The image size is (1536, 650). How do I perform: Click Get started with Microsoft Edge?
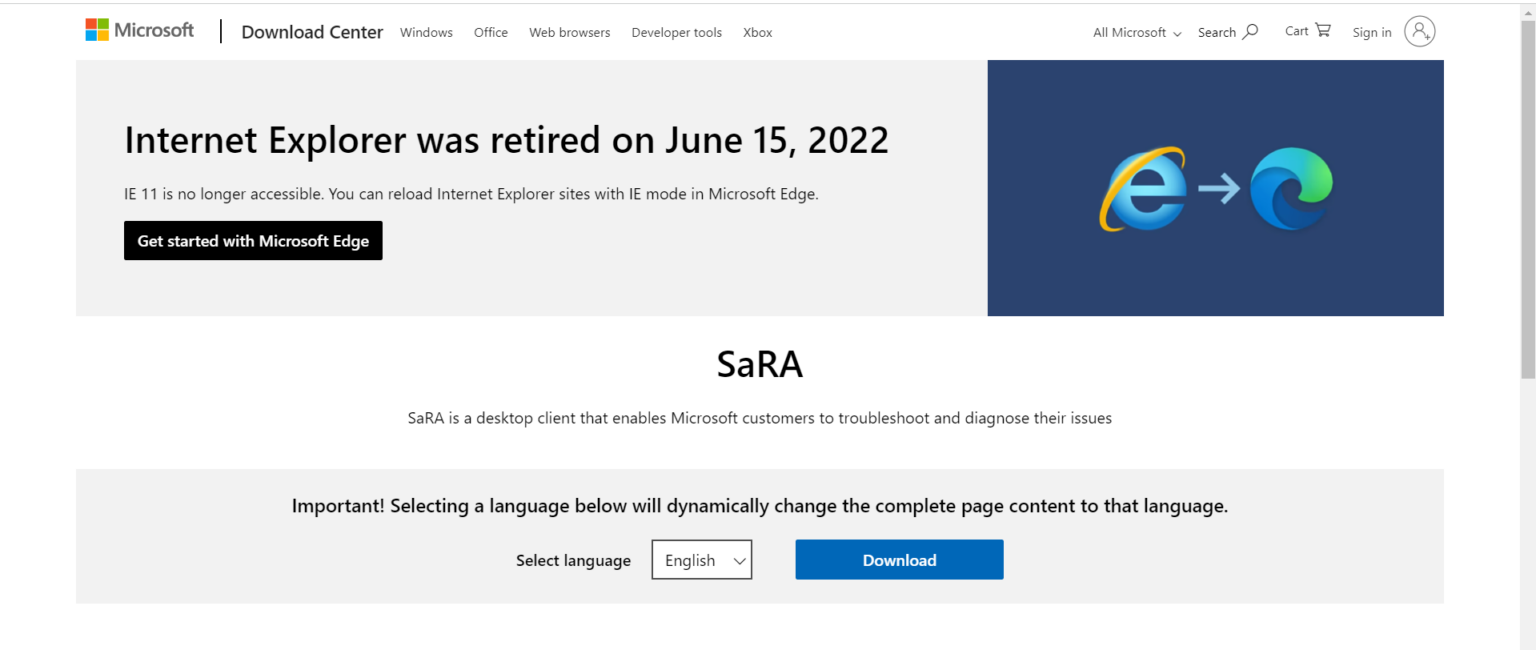(253, 240)
